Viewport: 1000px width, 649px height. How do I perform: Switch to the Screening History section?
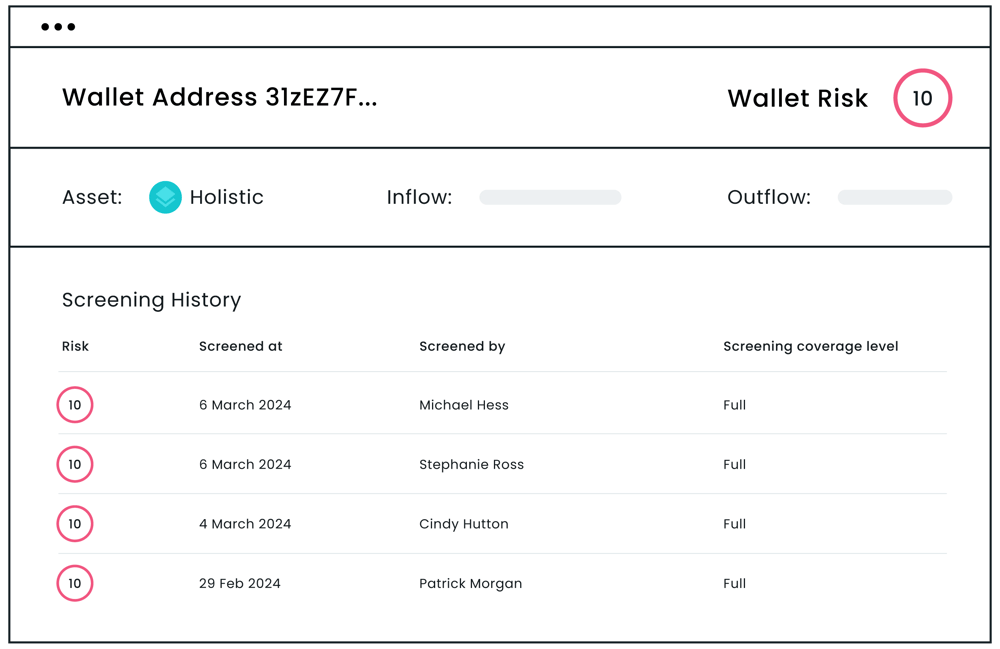coord(151,300)
